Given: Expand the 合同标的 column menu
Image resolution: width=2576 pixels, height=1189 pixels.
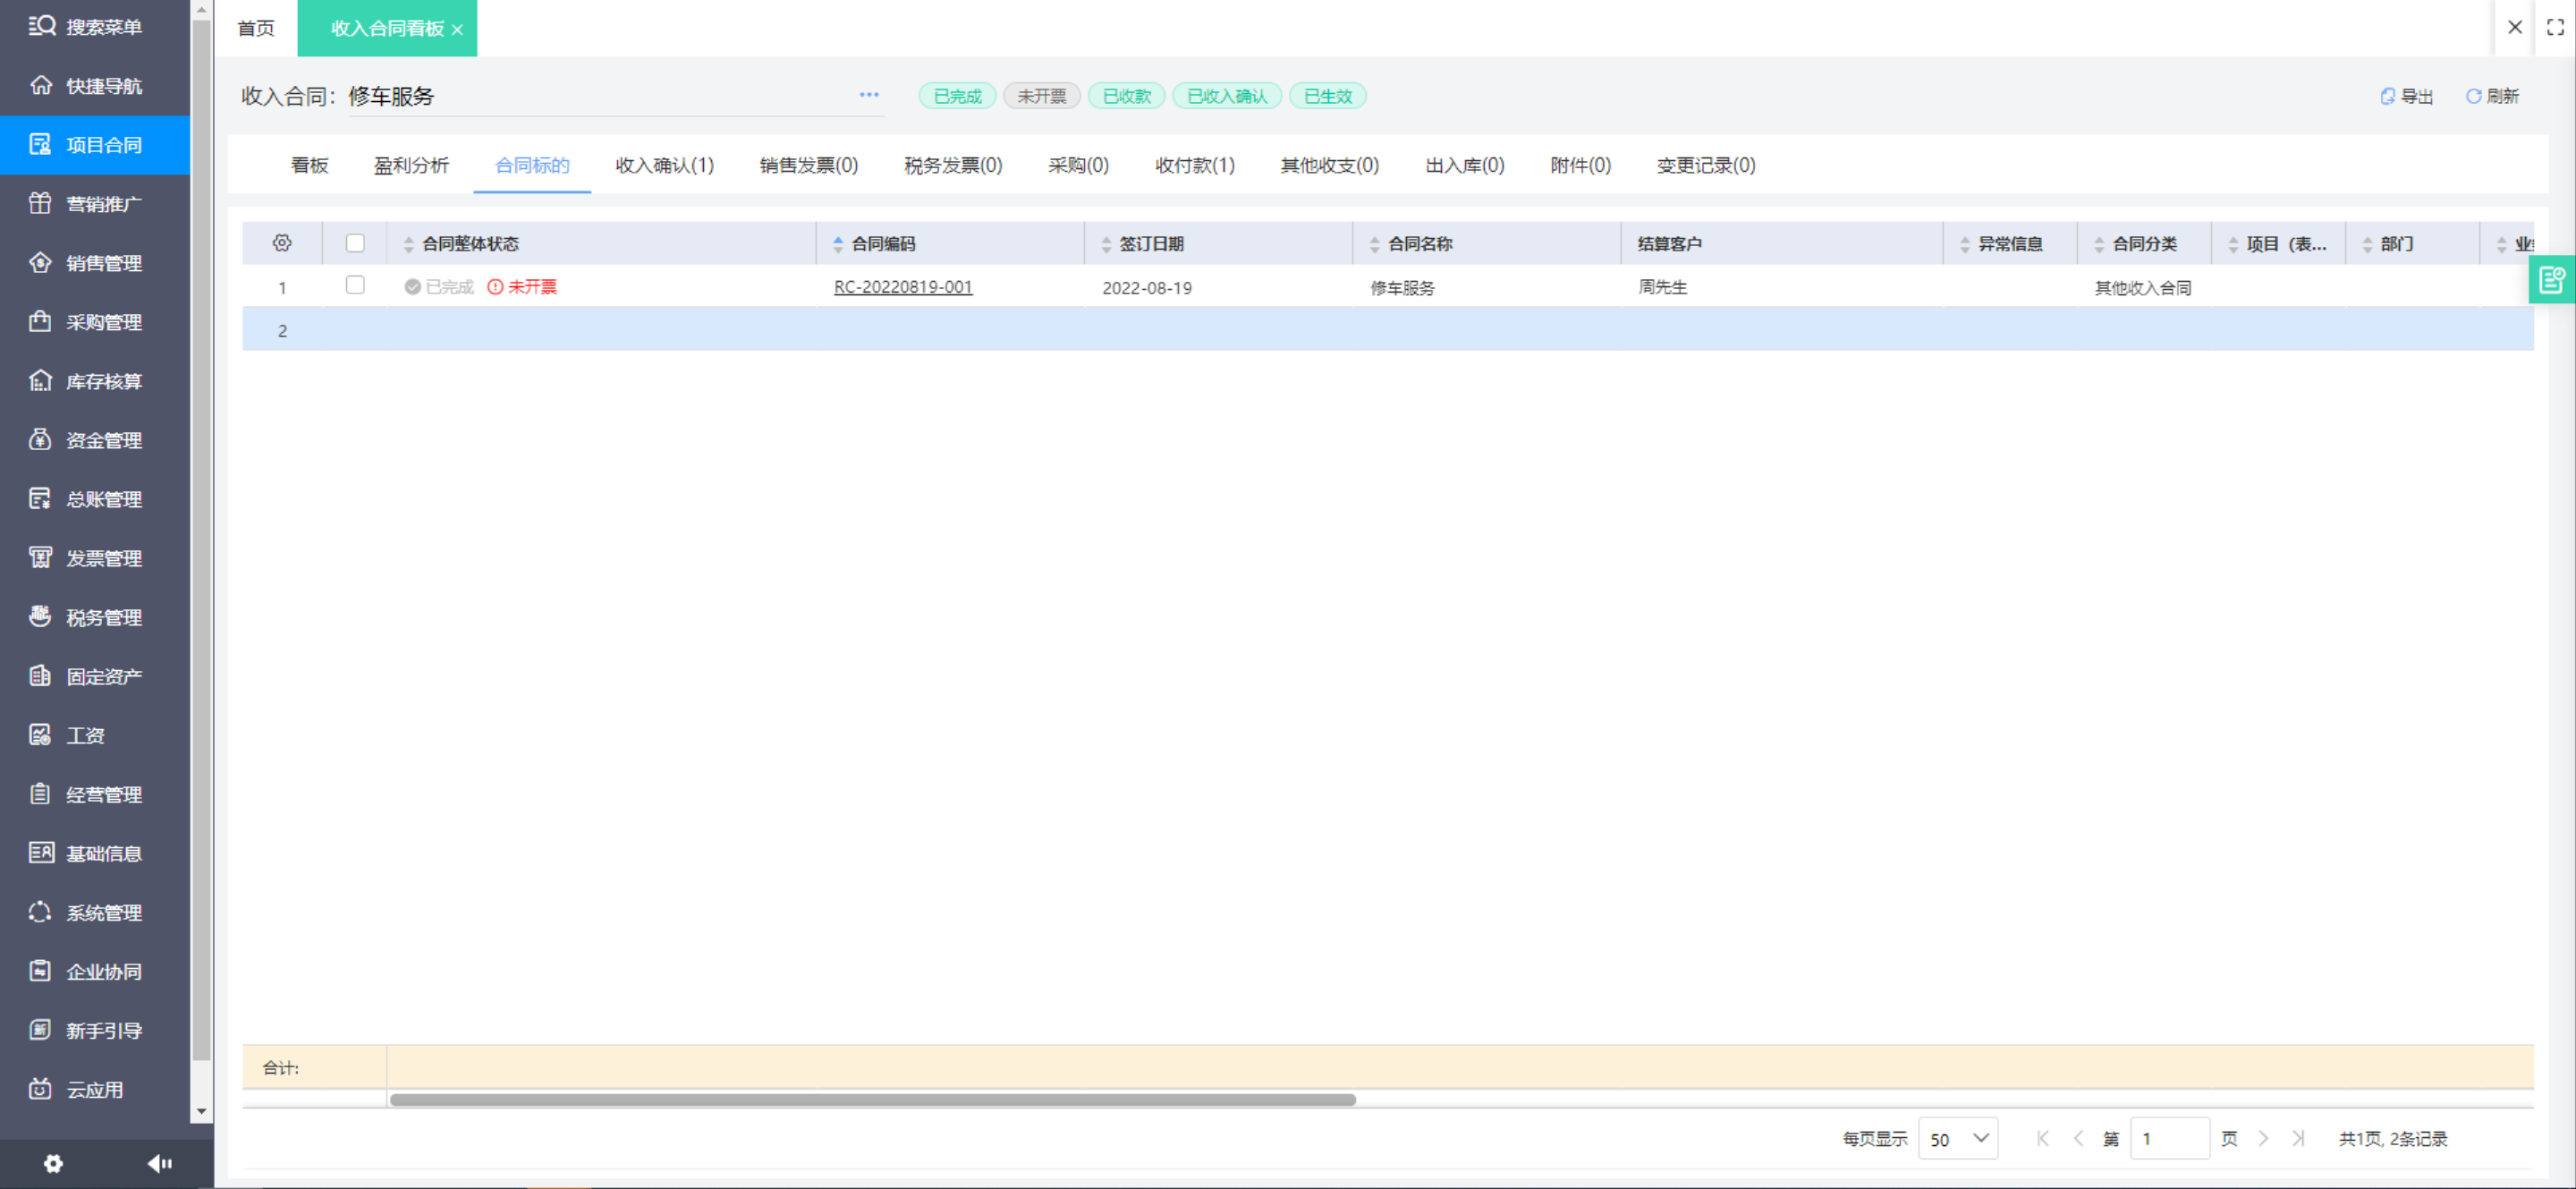Looking at the screenshot, I should 530,165.
